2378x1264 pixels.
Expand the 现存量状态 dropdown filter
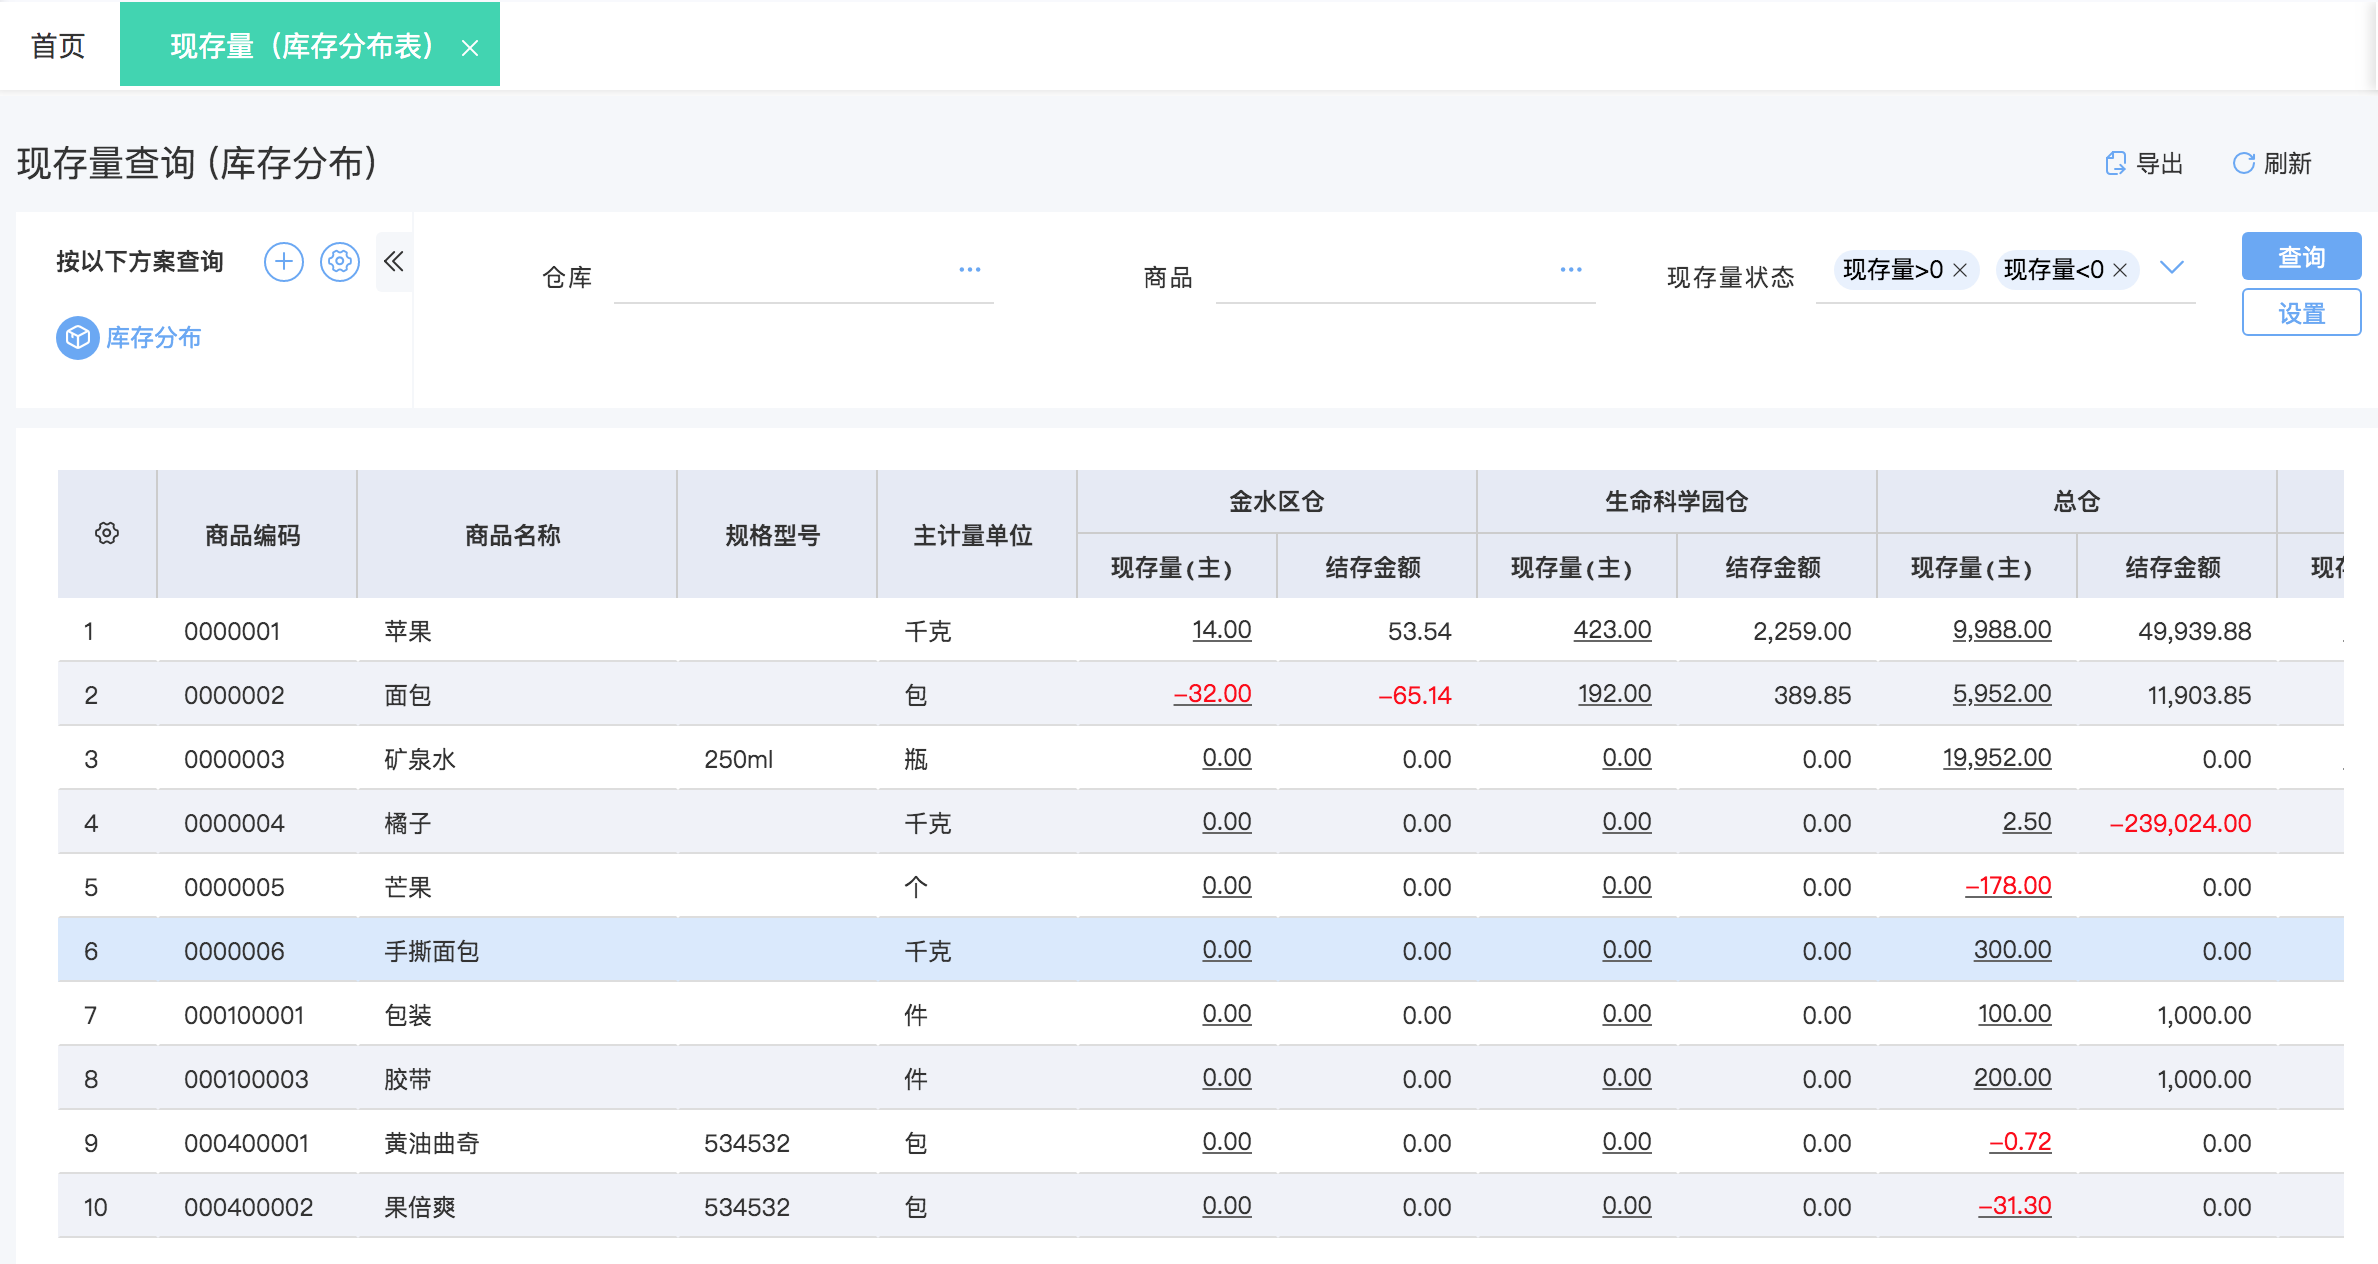pyautogui.click(x=2178, y=269)
